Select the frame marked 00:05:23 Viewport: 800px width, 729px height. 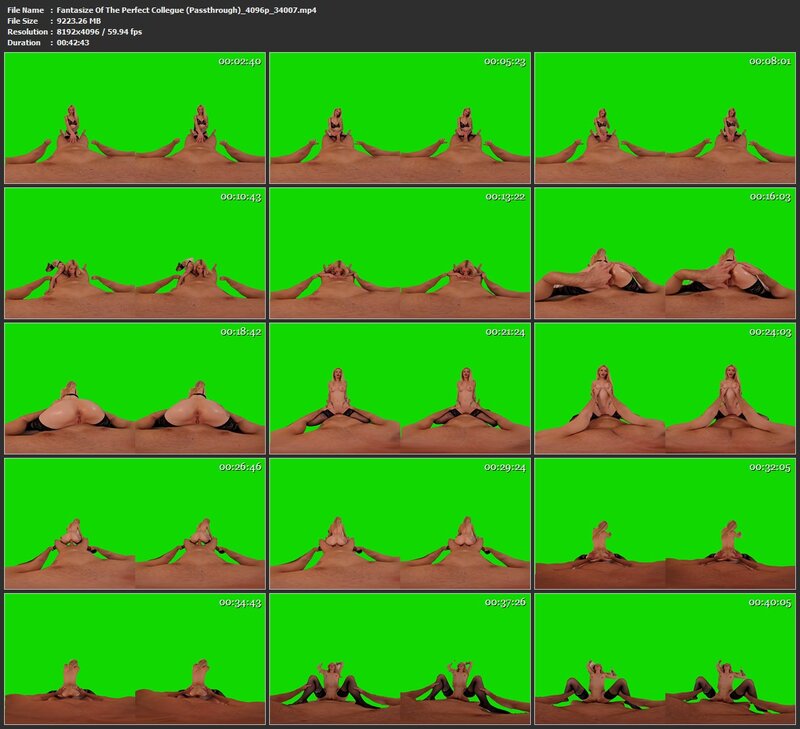[400, 118]
